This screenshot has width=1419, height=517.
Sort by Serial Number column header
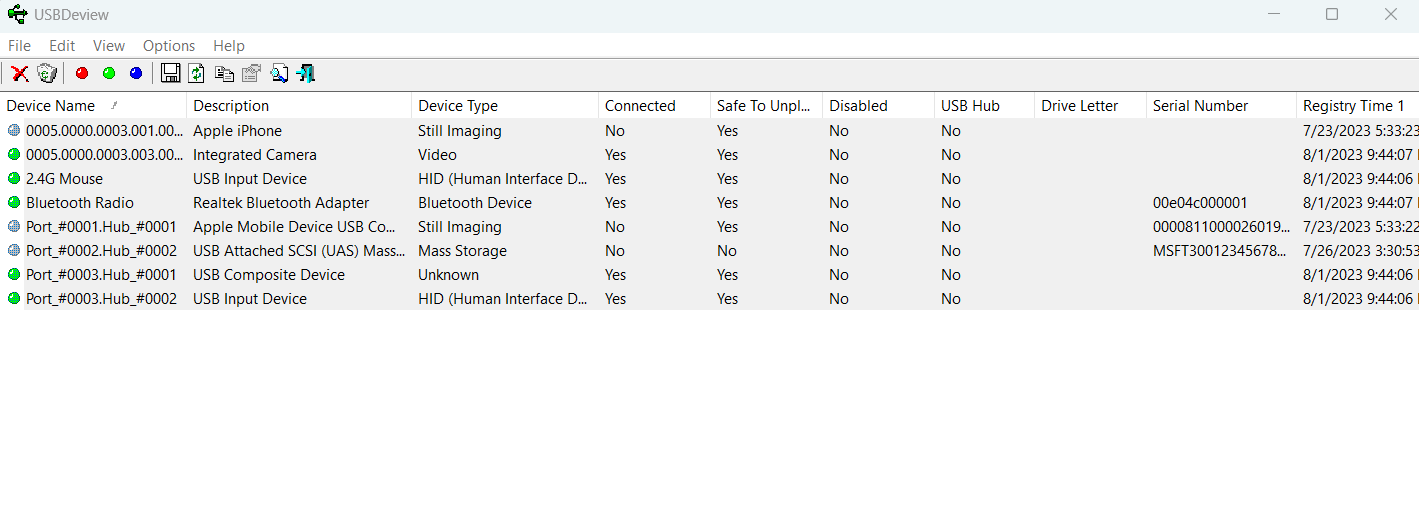(1221, 106)
